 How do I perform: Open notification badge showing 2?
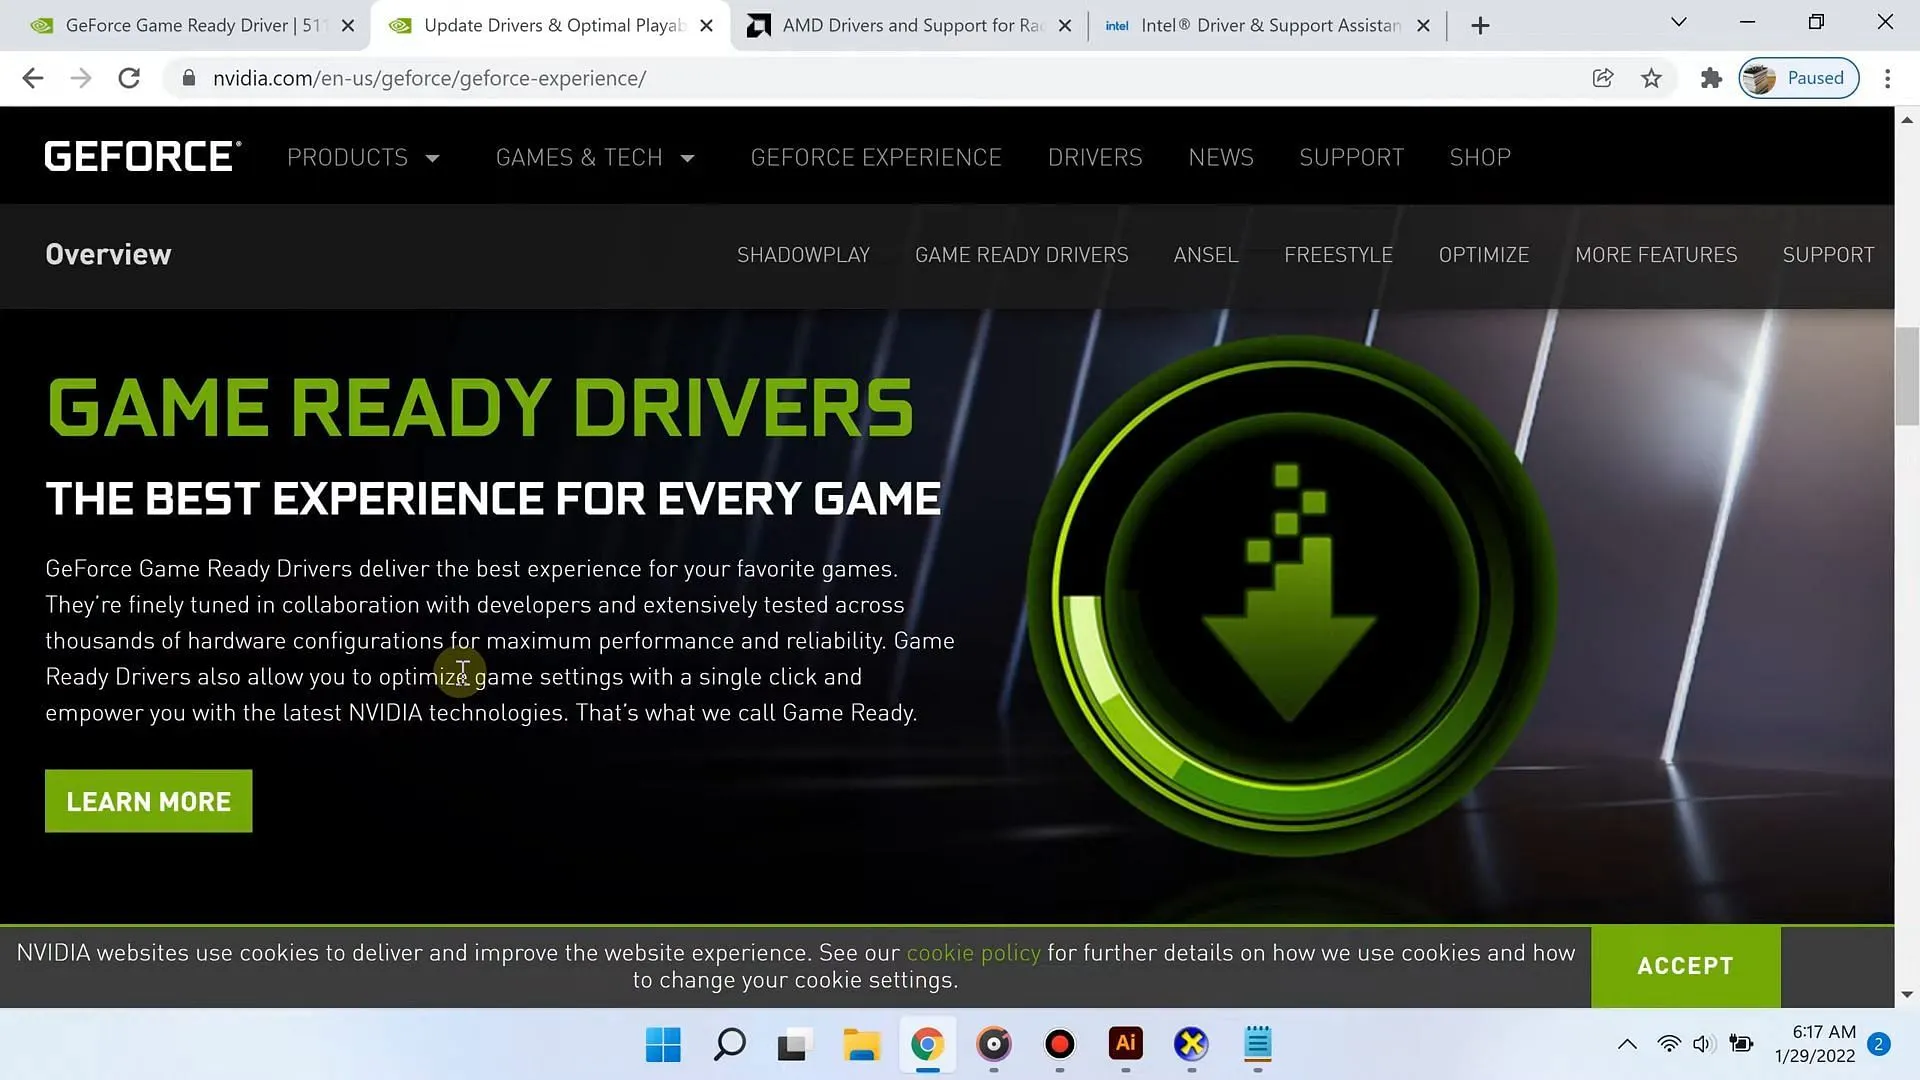pyautogui.click(x=1879, y=1045)
